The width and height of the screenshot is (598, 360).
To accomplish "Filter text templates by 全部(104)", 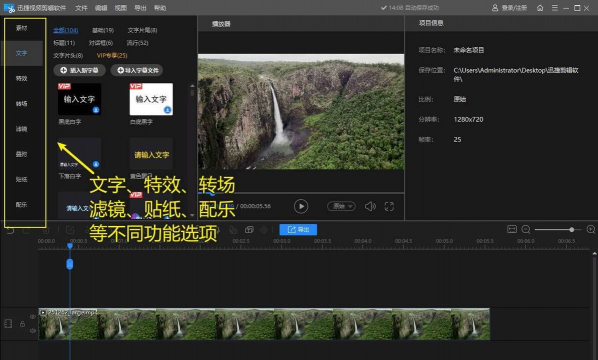I will click(66, 30).
